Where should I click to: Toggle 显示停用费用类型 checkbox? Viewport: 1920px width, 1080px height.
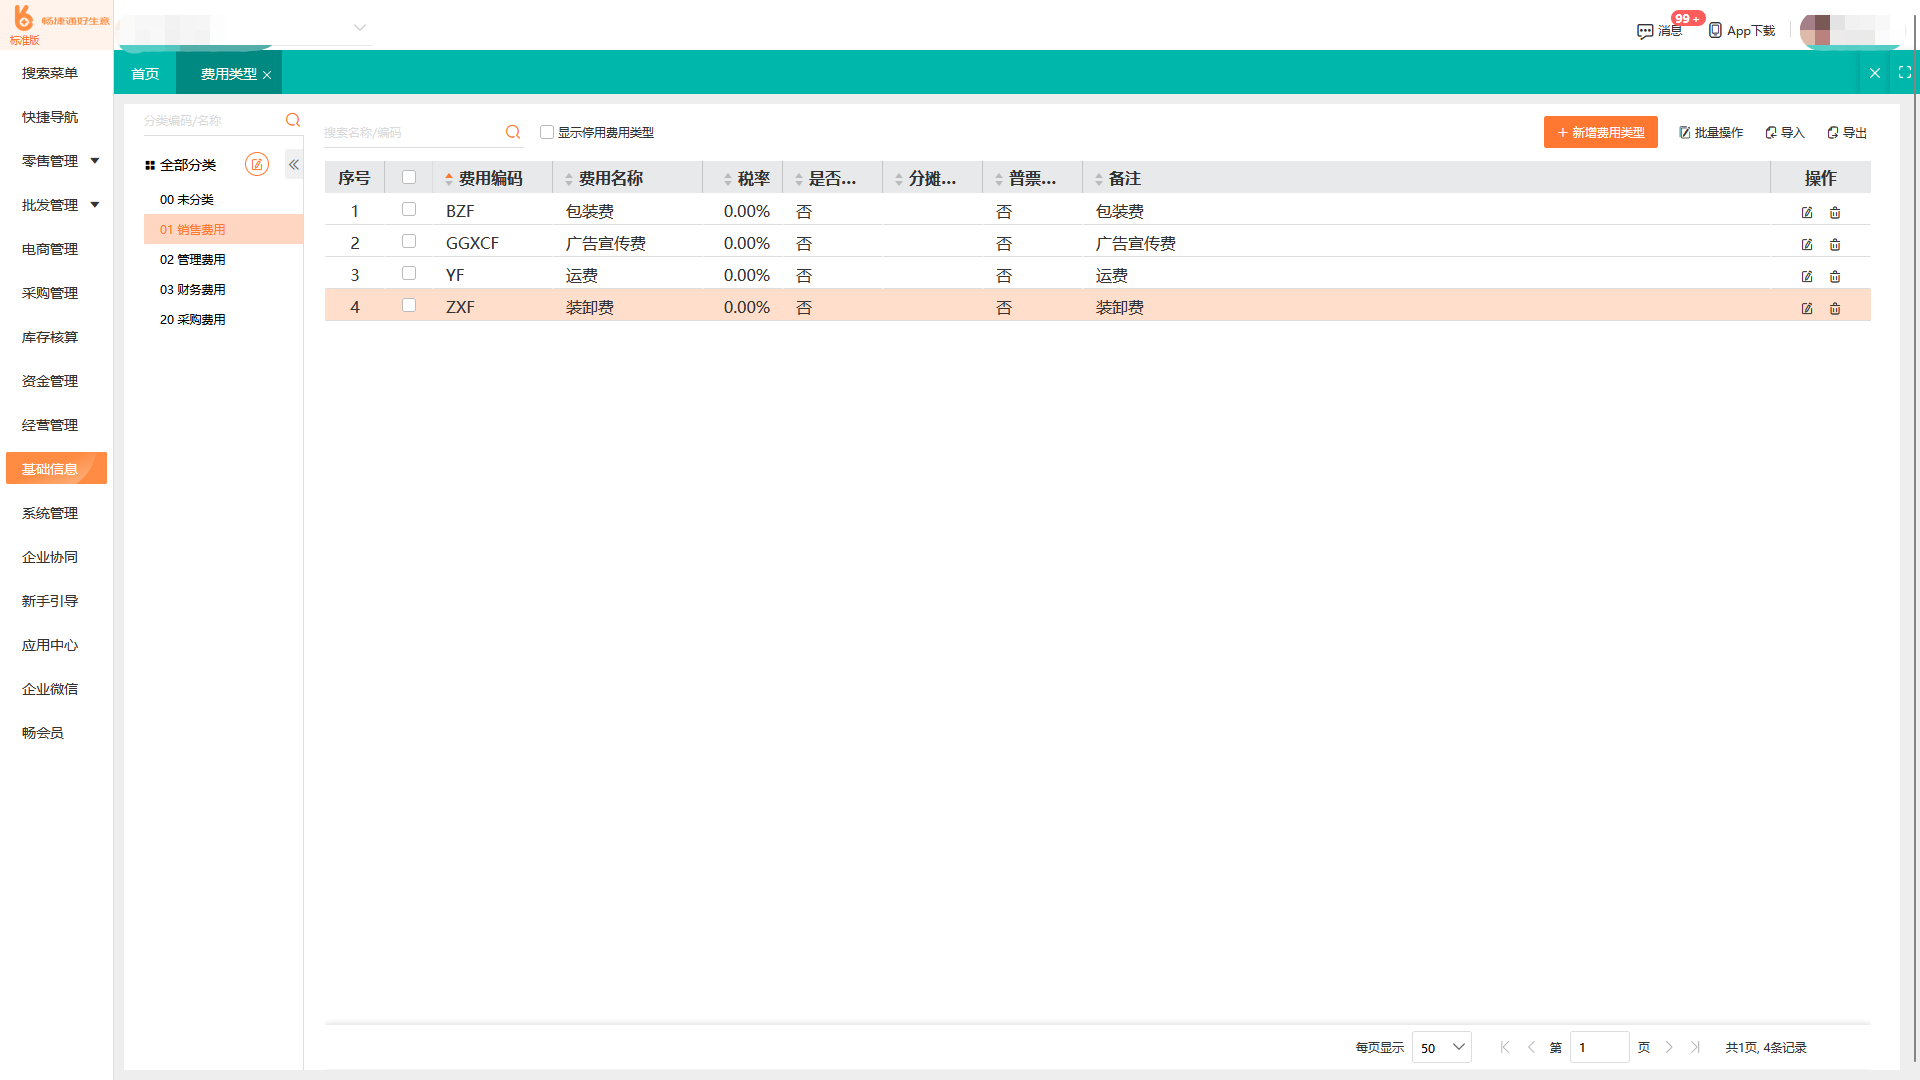[x=546, y=132]
